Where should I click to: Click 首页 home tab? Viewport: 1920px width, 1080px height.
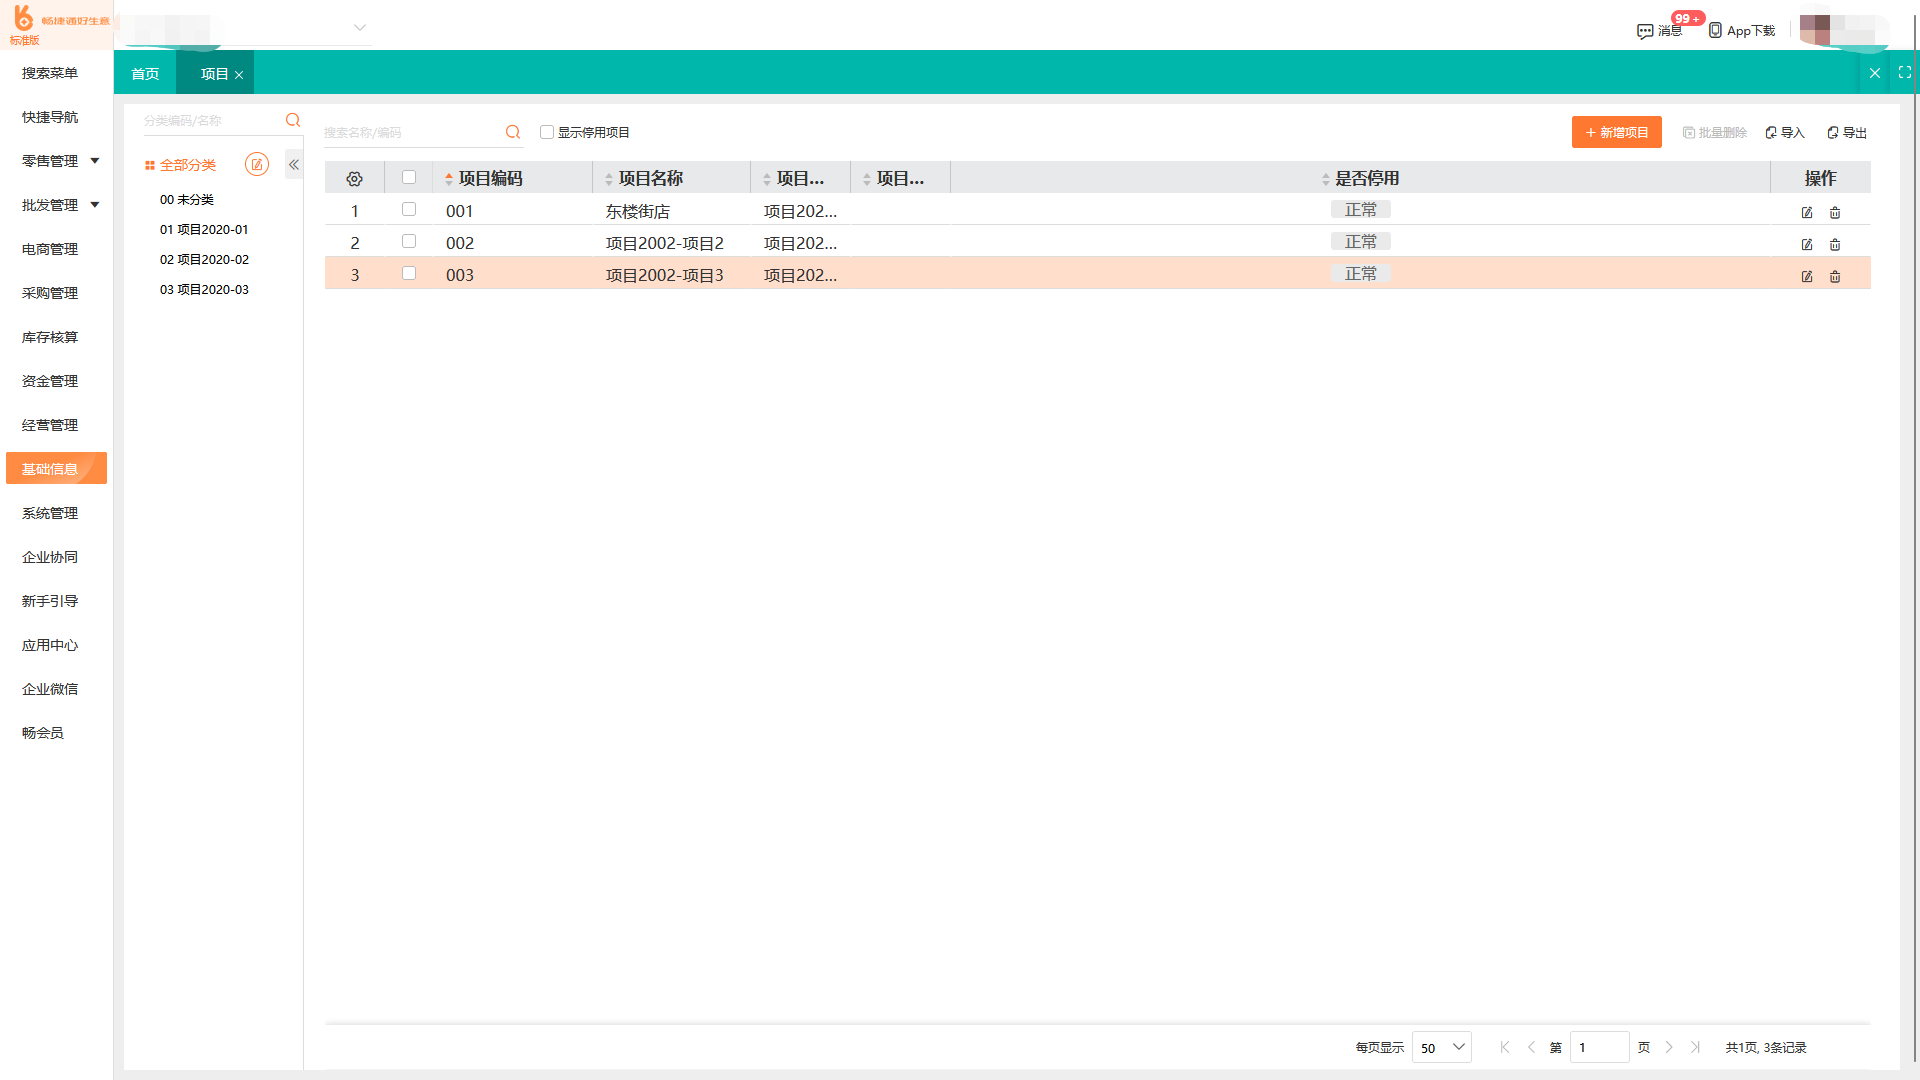pos(145,73)
